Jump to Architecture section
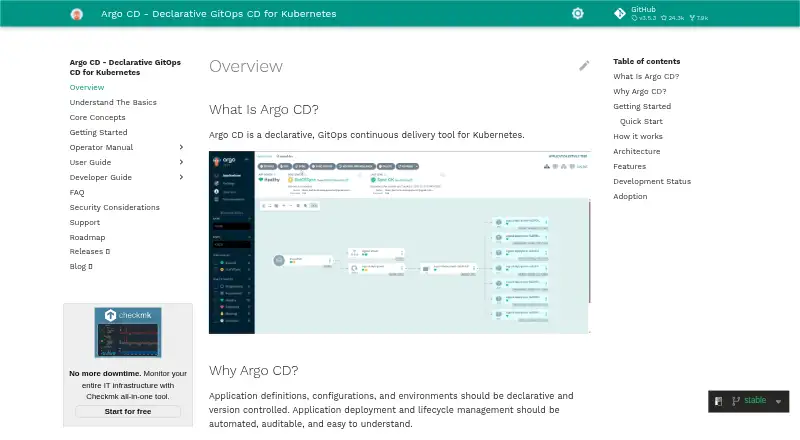The image size is (800, 440). click(x=637, y=152)
